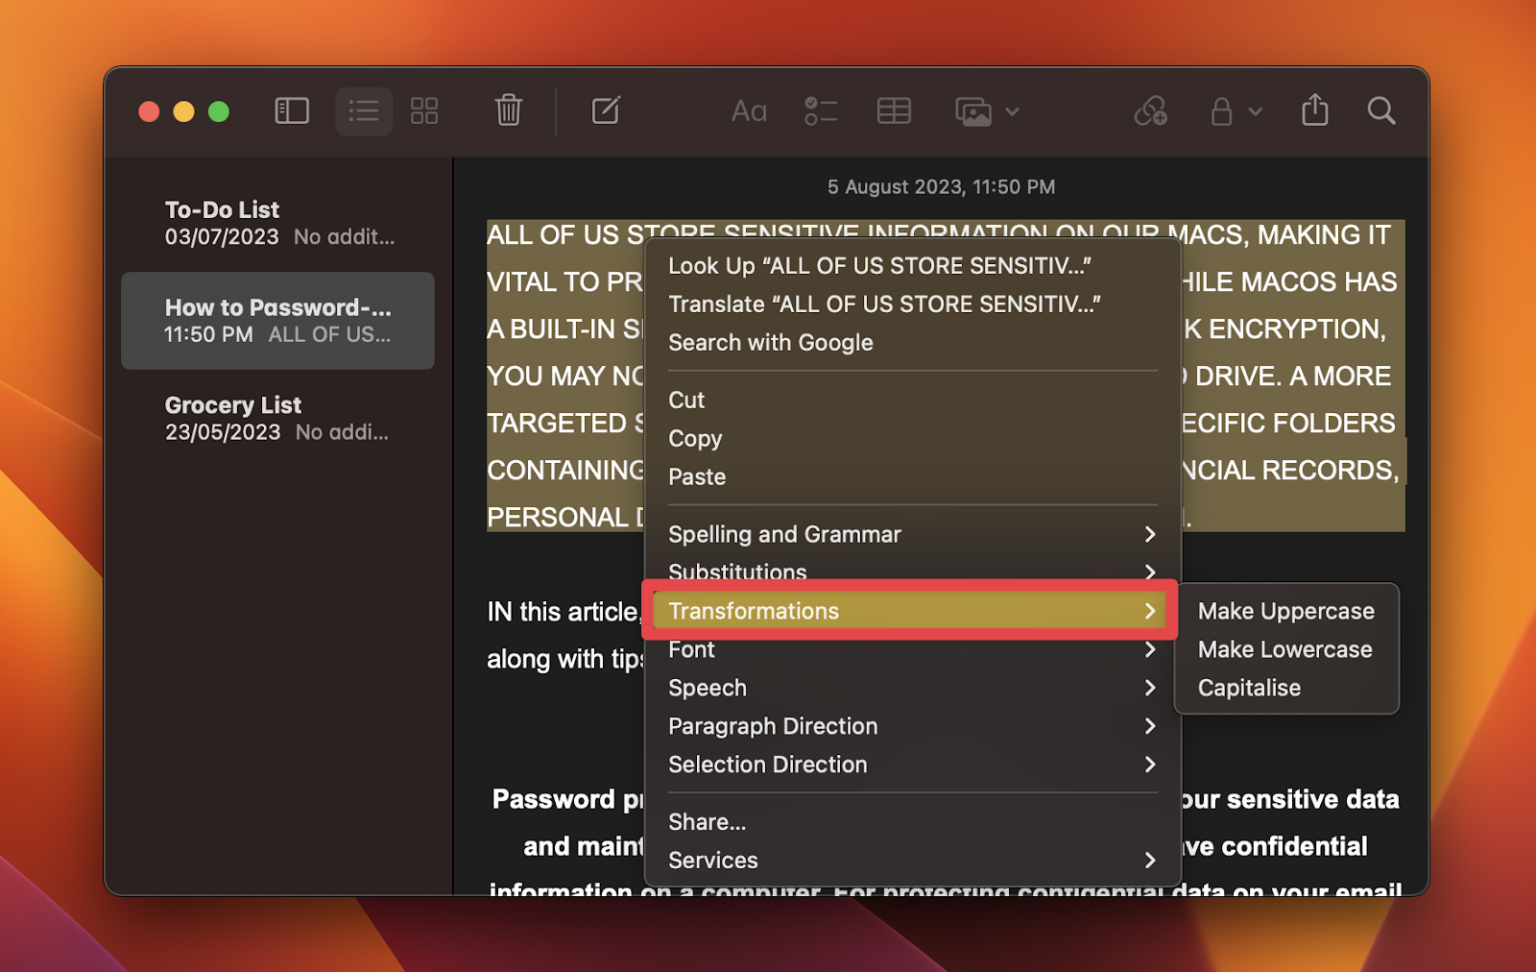Image resolution: width=1536 pixels, height=972 pixels.
Task: Open the media insert dropdown chevron
Action: point(1013,112)
